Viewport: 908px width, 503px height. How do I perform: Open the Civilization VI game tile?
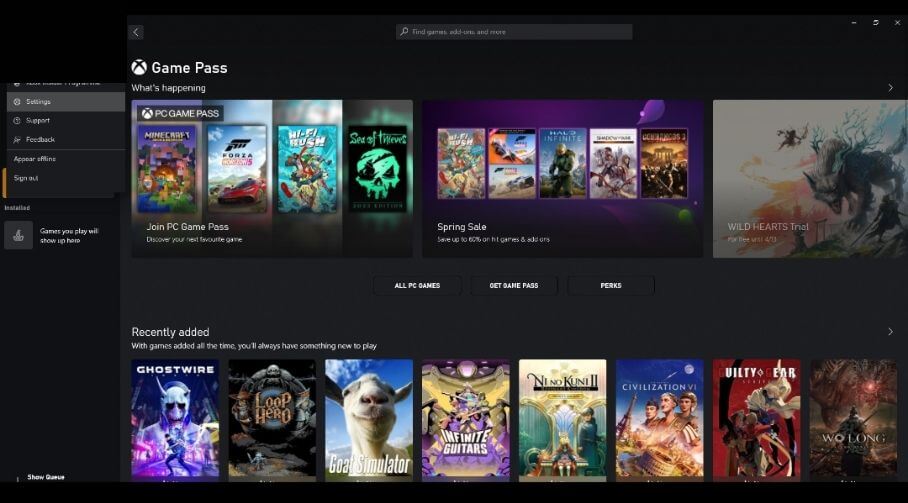(660, 420)
